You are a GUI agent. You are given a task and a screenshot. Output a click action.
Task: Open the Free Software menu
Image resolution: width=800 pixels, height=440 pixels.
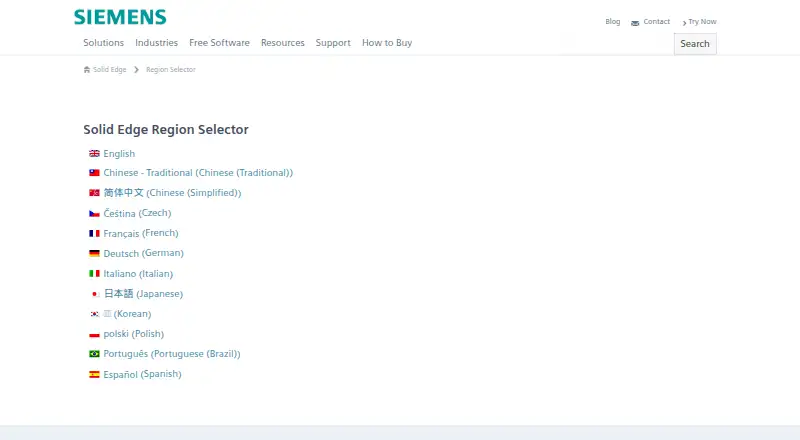219,43
